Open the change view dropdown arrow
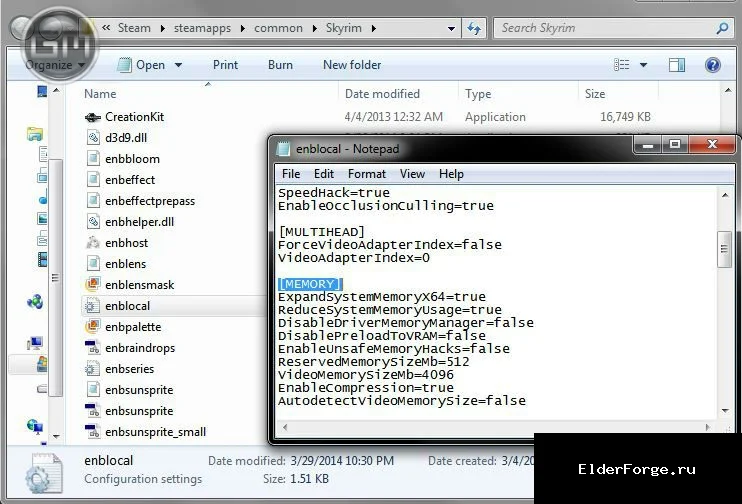742x504 pixels. 645,65
